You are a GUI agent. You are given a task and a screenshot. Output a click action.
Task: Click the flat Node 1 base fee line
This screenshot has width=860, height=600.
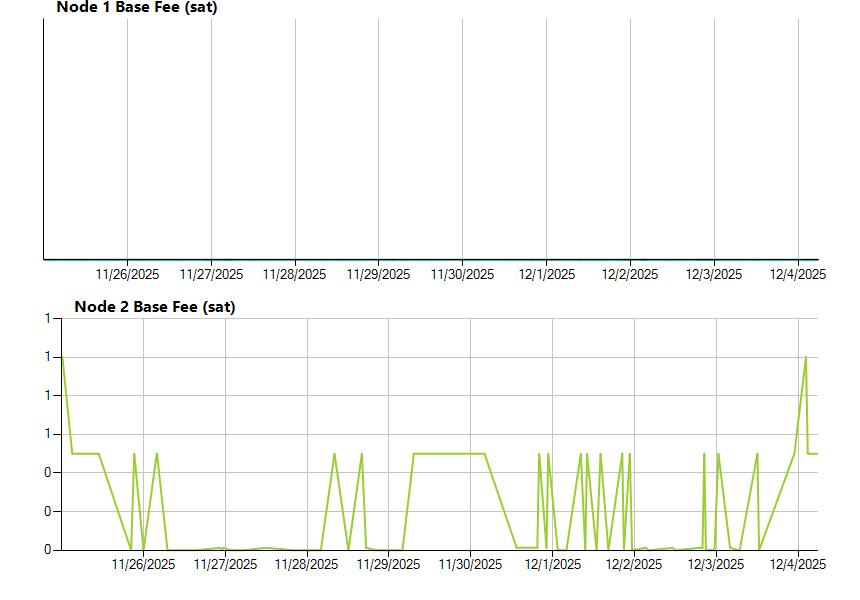430,259
